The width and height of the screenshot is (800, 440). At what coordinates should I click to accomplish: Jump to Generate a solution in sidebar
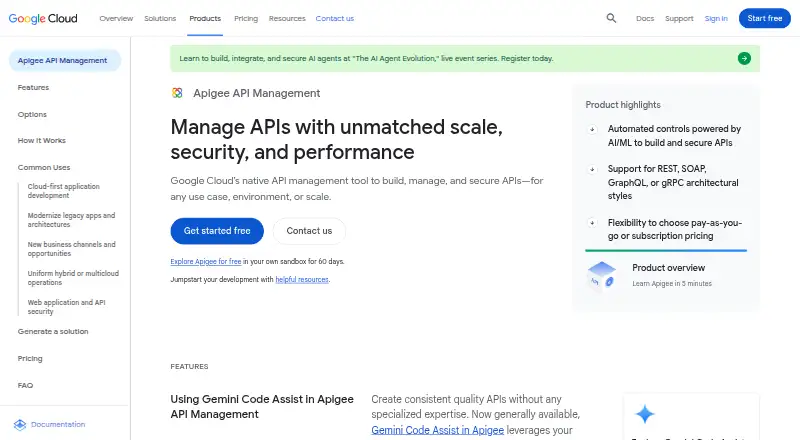coord(53,331)
